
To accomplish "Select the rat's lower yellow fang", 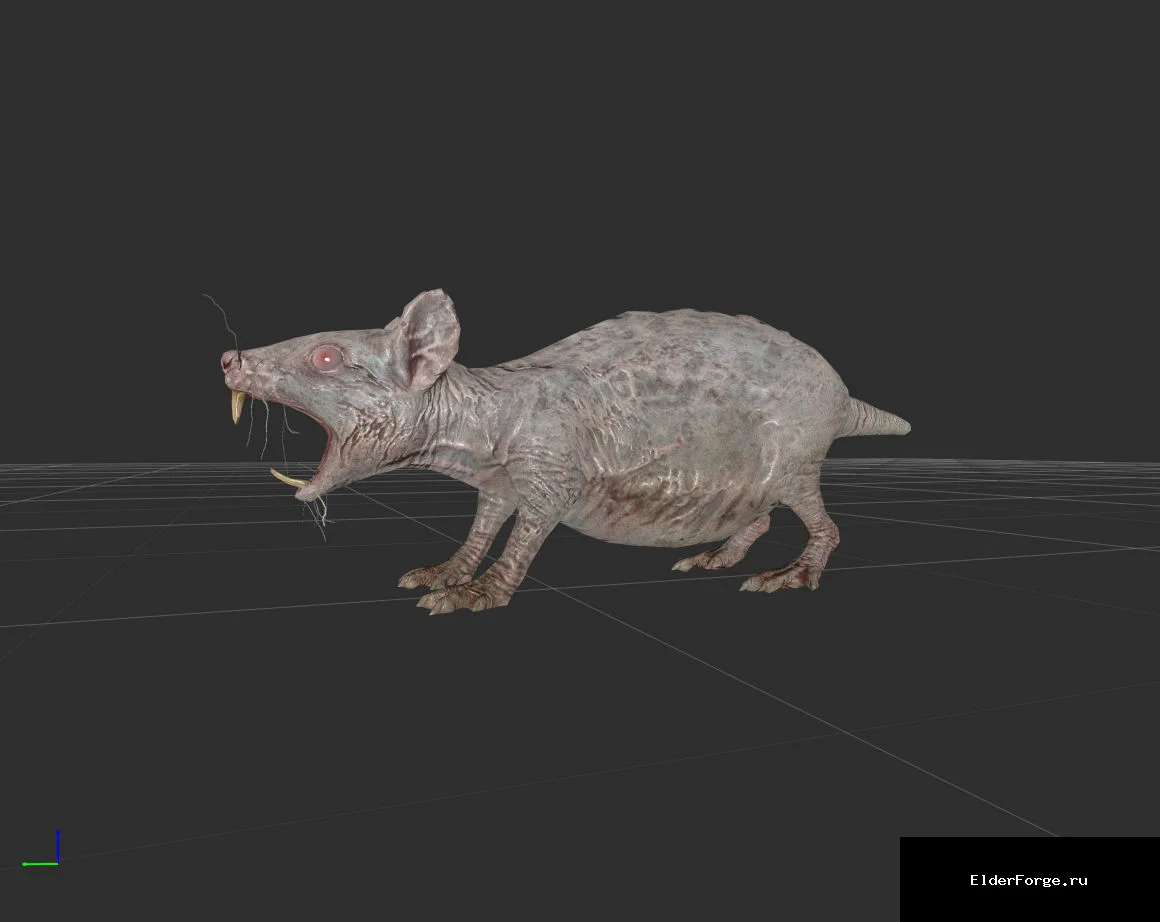I will 289,480.
